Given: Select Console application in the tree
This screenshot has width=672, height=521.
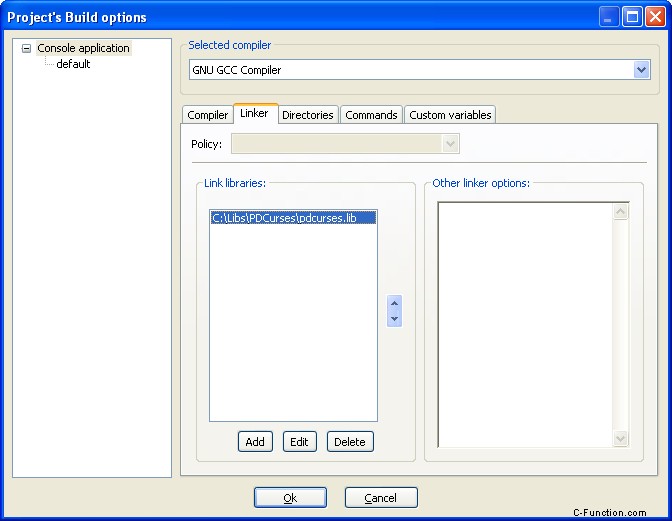Looking at the screenshot, I should 83,48.
